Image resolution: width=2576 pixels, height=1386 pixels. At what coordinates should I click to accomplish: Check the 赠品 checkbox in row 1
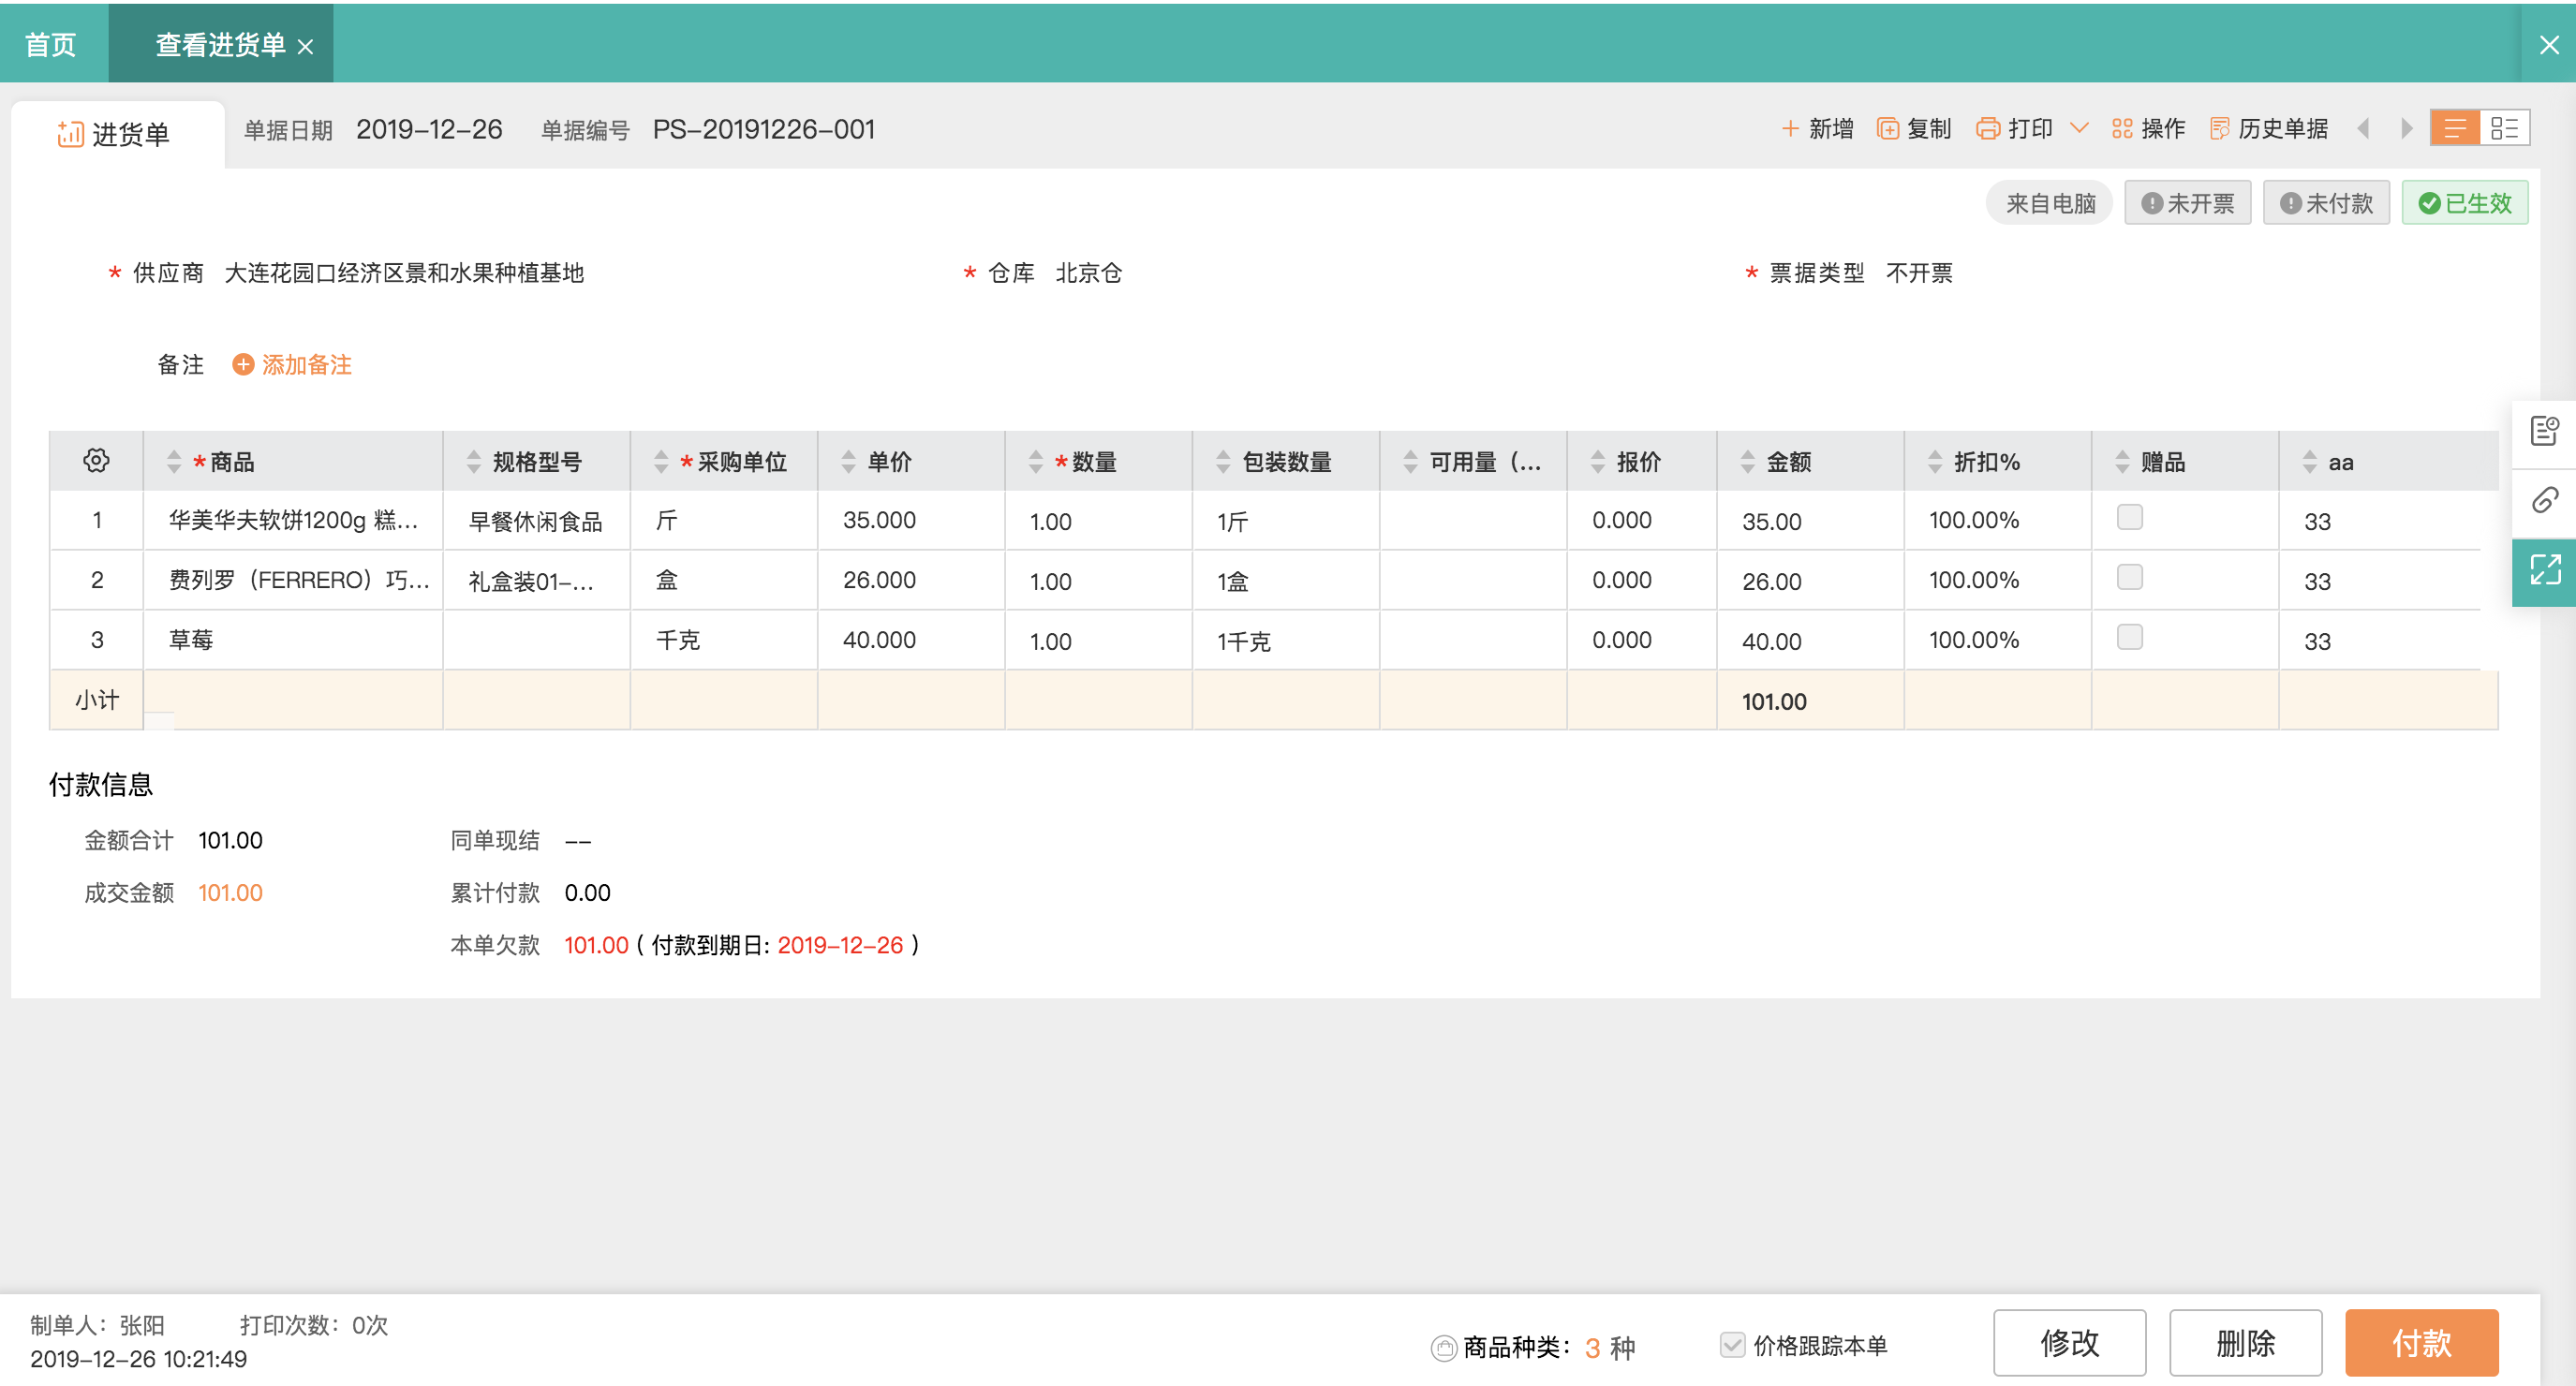click(2130, 517)
